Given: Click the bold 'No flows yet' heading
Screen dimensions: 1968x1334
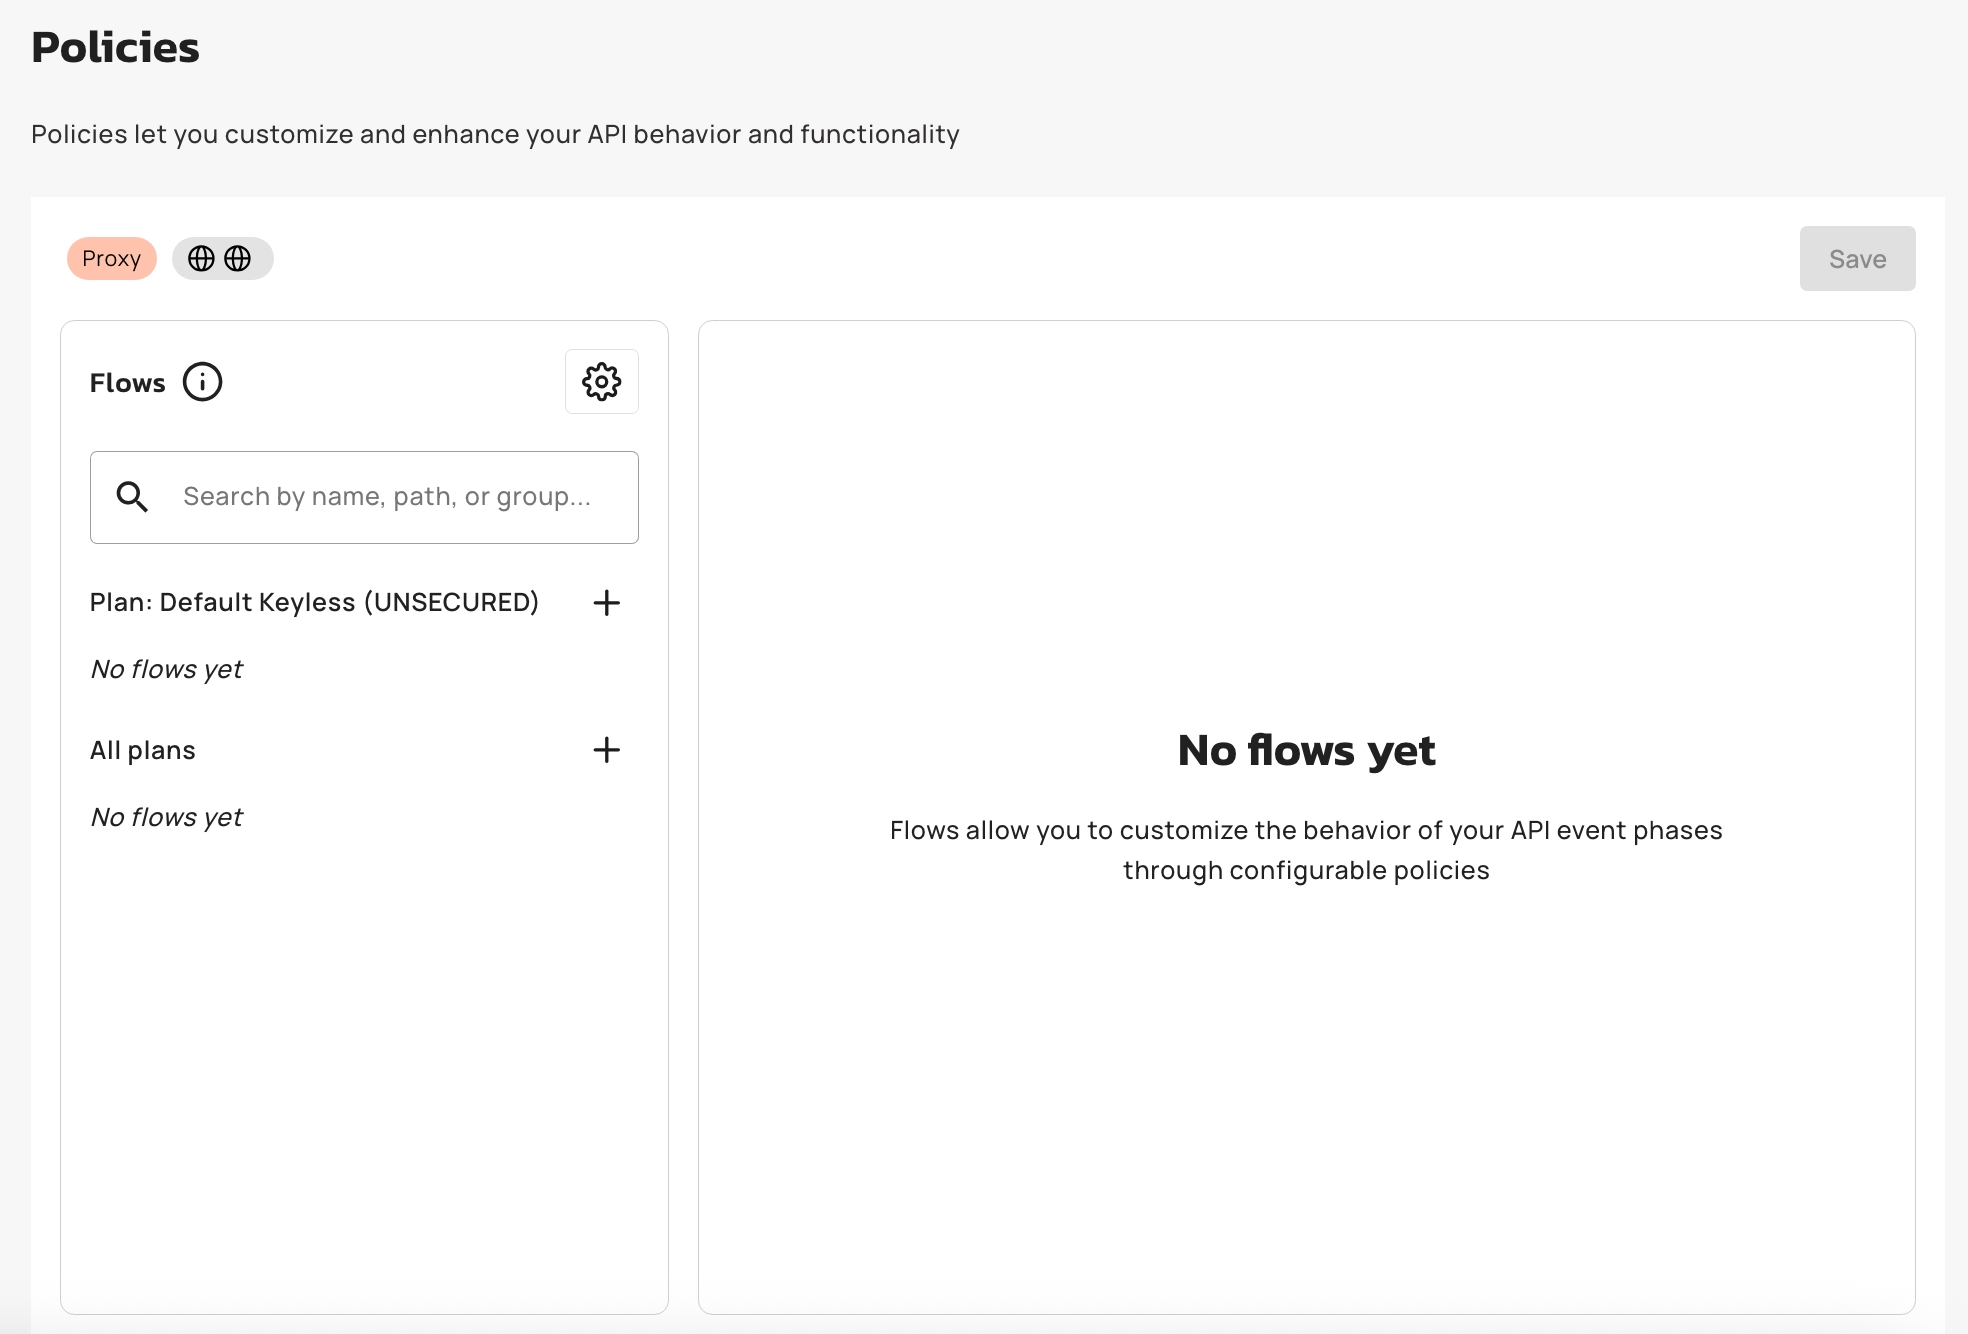Looking at the screenshot, I should (x=1306, y=750).
